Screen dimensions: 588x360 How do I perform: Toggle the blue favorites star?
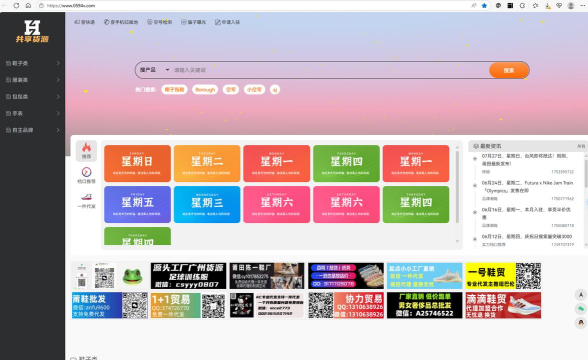pyautogui.click(x=484, y=6)
